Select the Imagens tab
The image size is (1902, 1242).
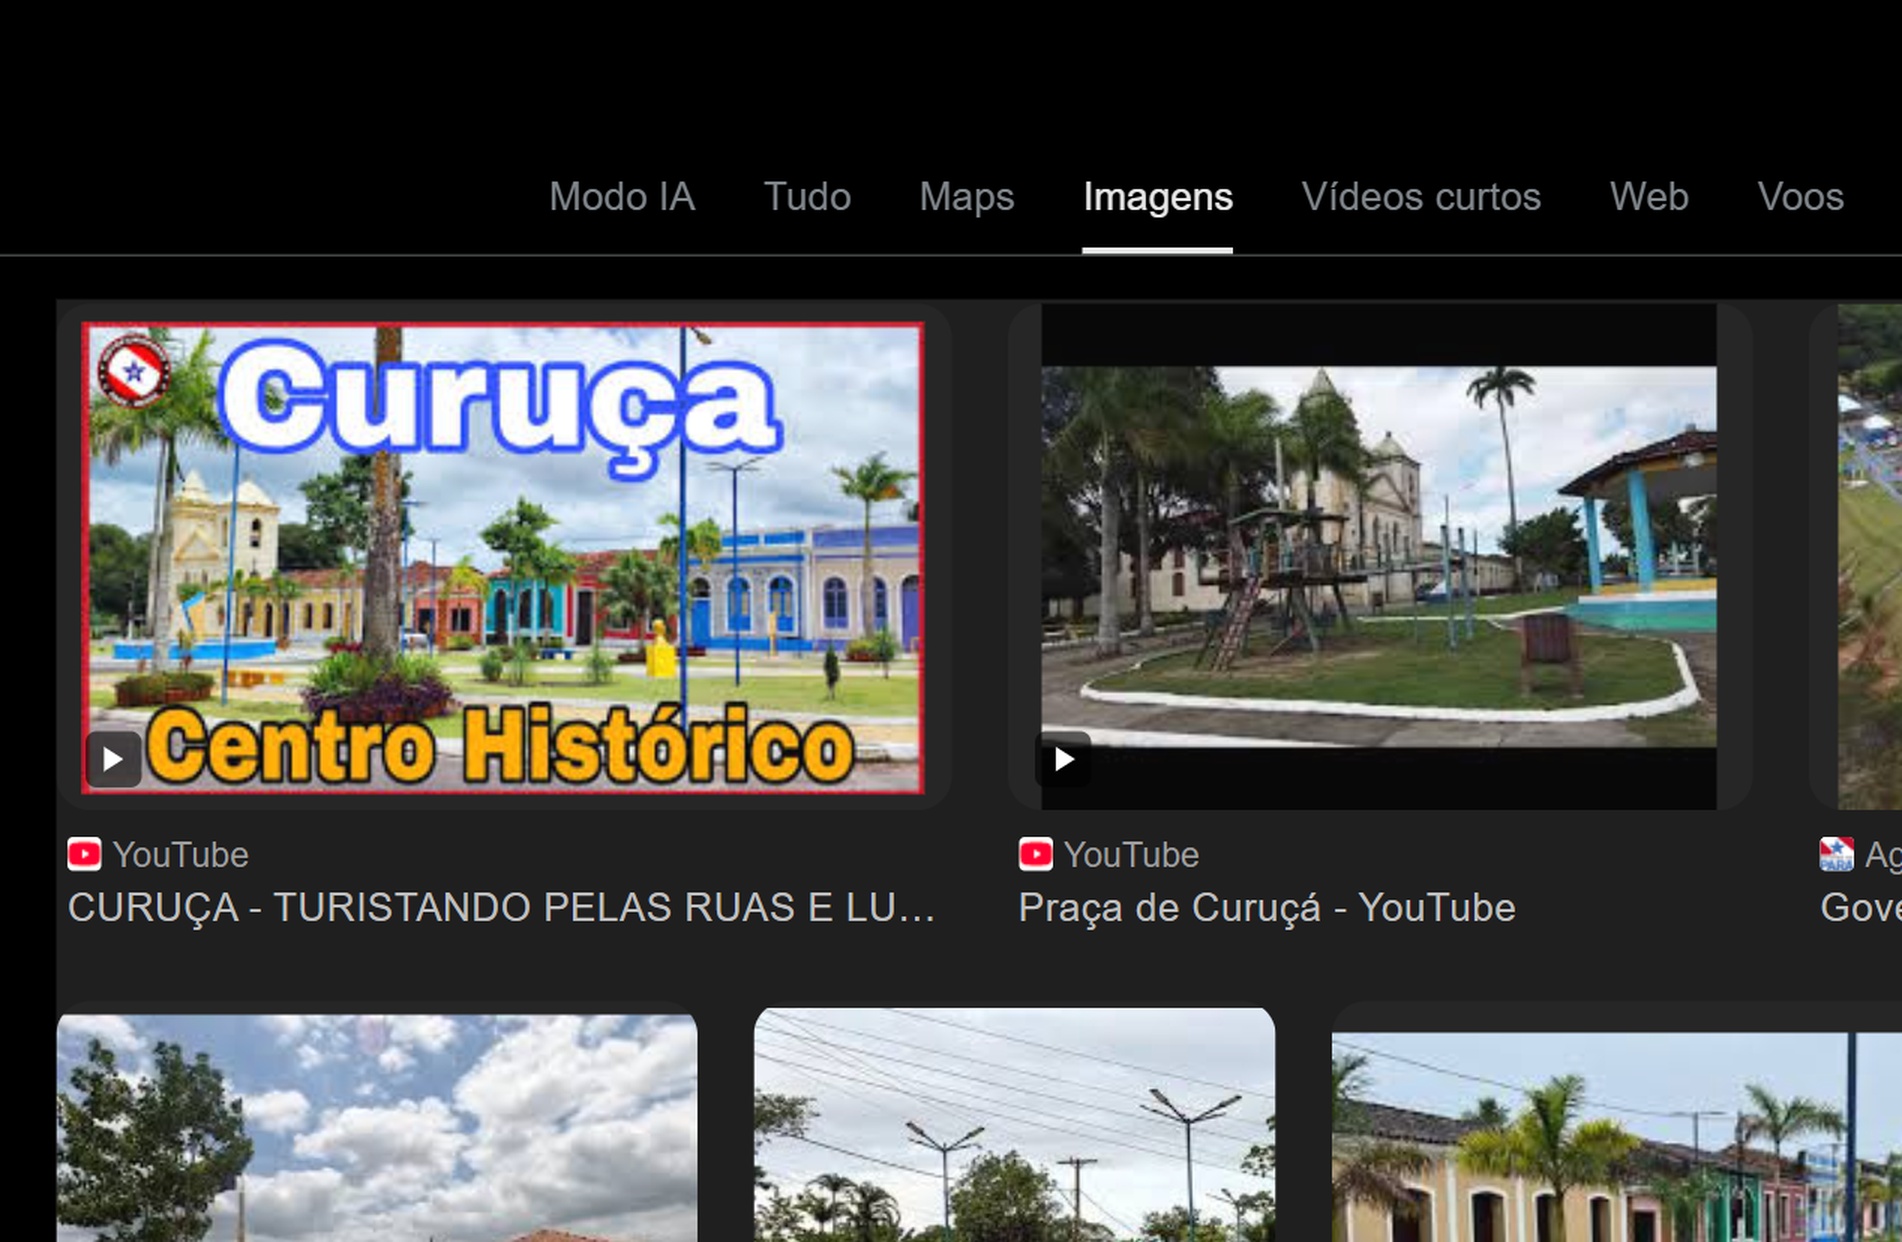coord(1158,197)
